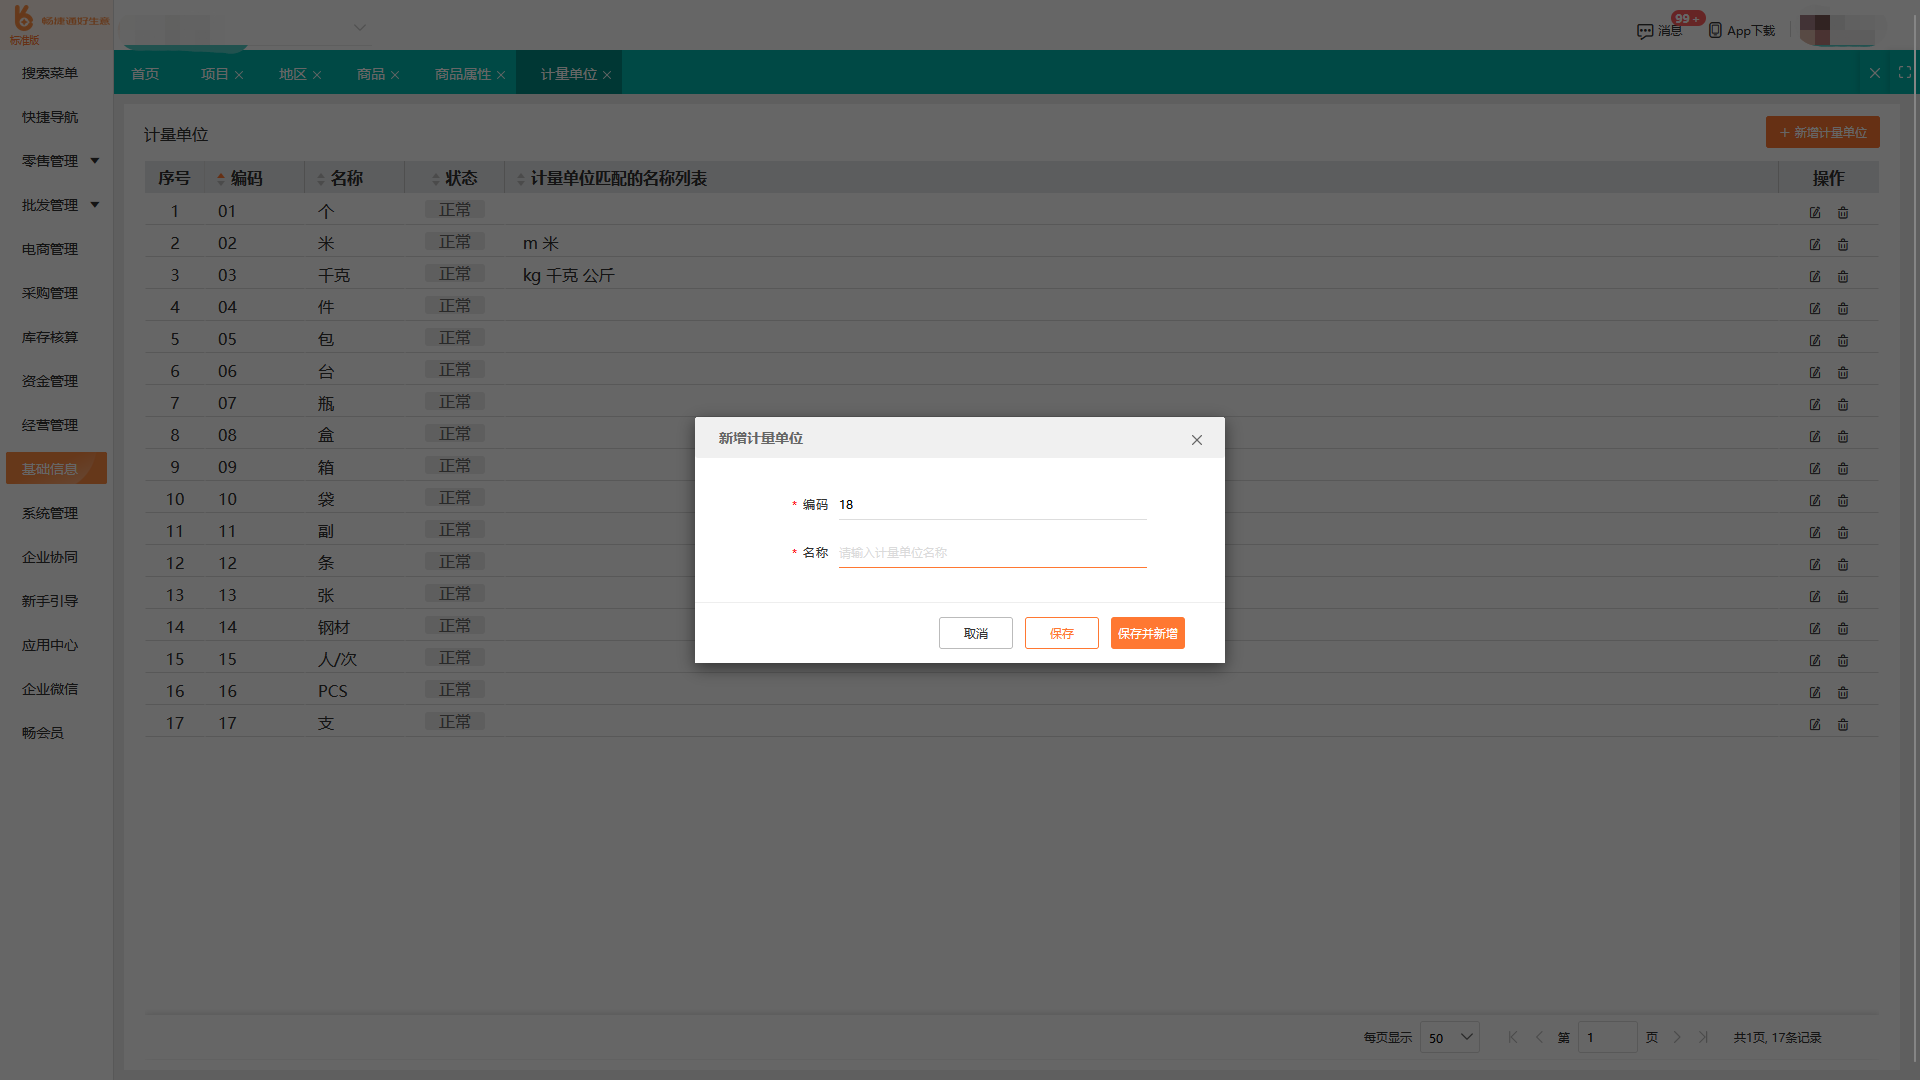Image resolution: width=1920 pixels, height=1080 pixels.
Task: Click the 名称 input field in dialog
Action: (992, 553)
